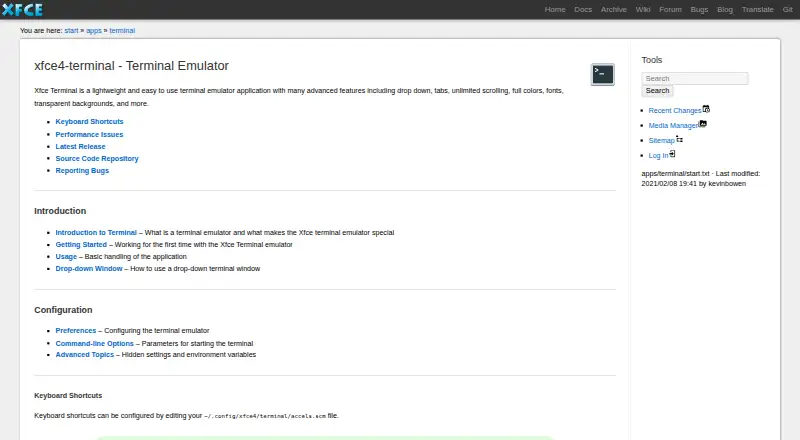
Task: Open the Command-line Options link
Action: (94, 344)
